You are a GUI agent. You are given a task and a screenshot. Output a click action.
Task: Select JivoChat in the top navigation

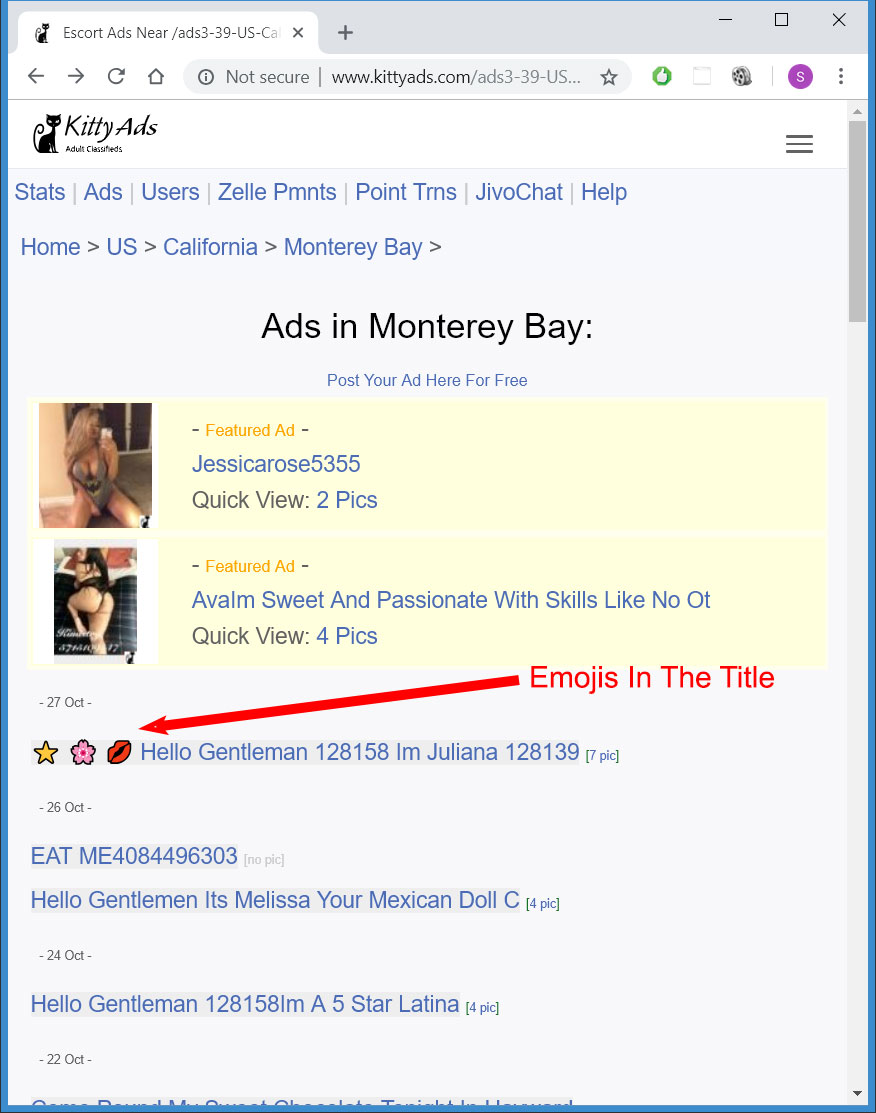[x=519, y=192]
